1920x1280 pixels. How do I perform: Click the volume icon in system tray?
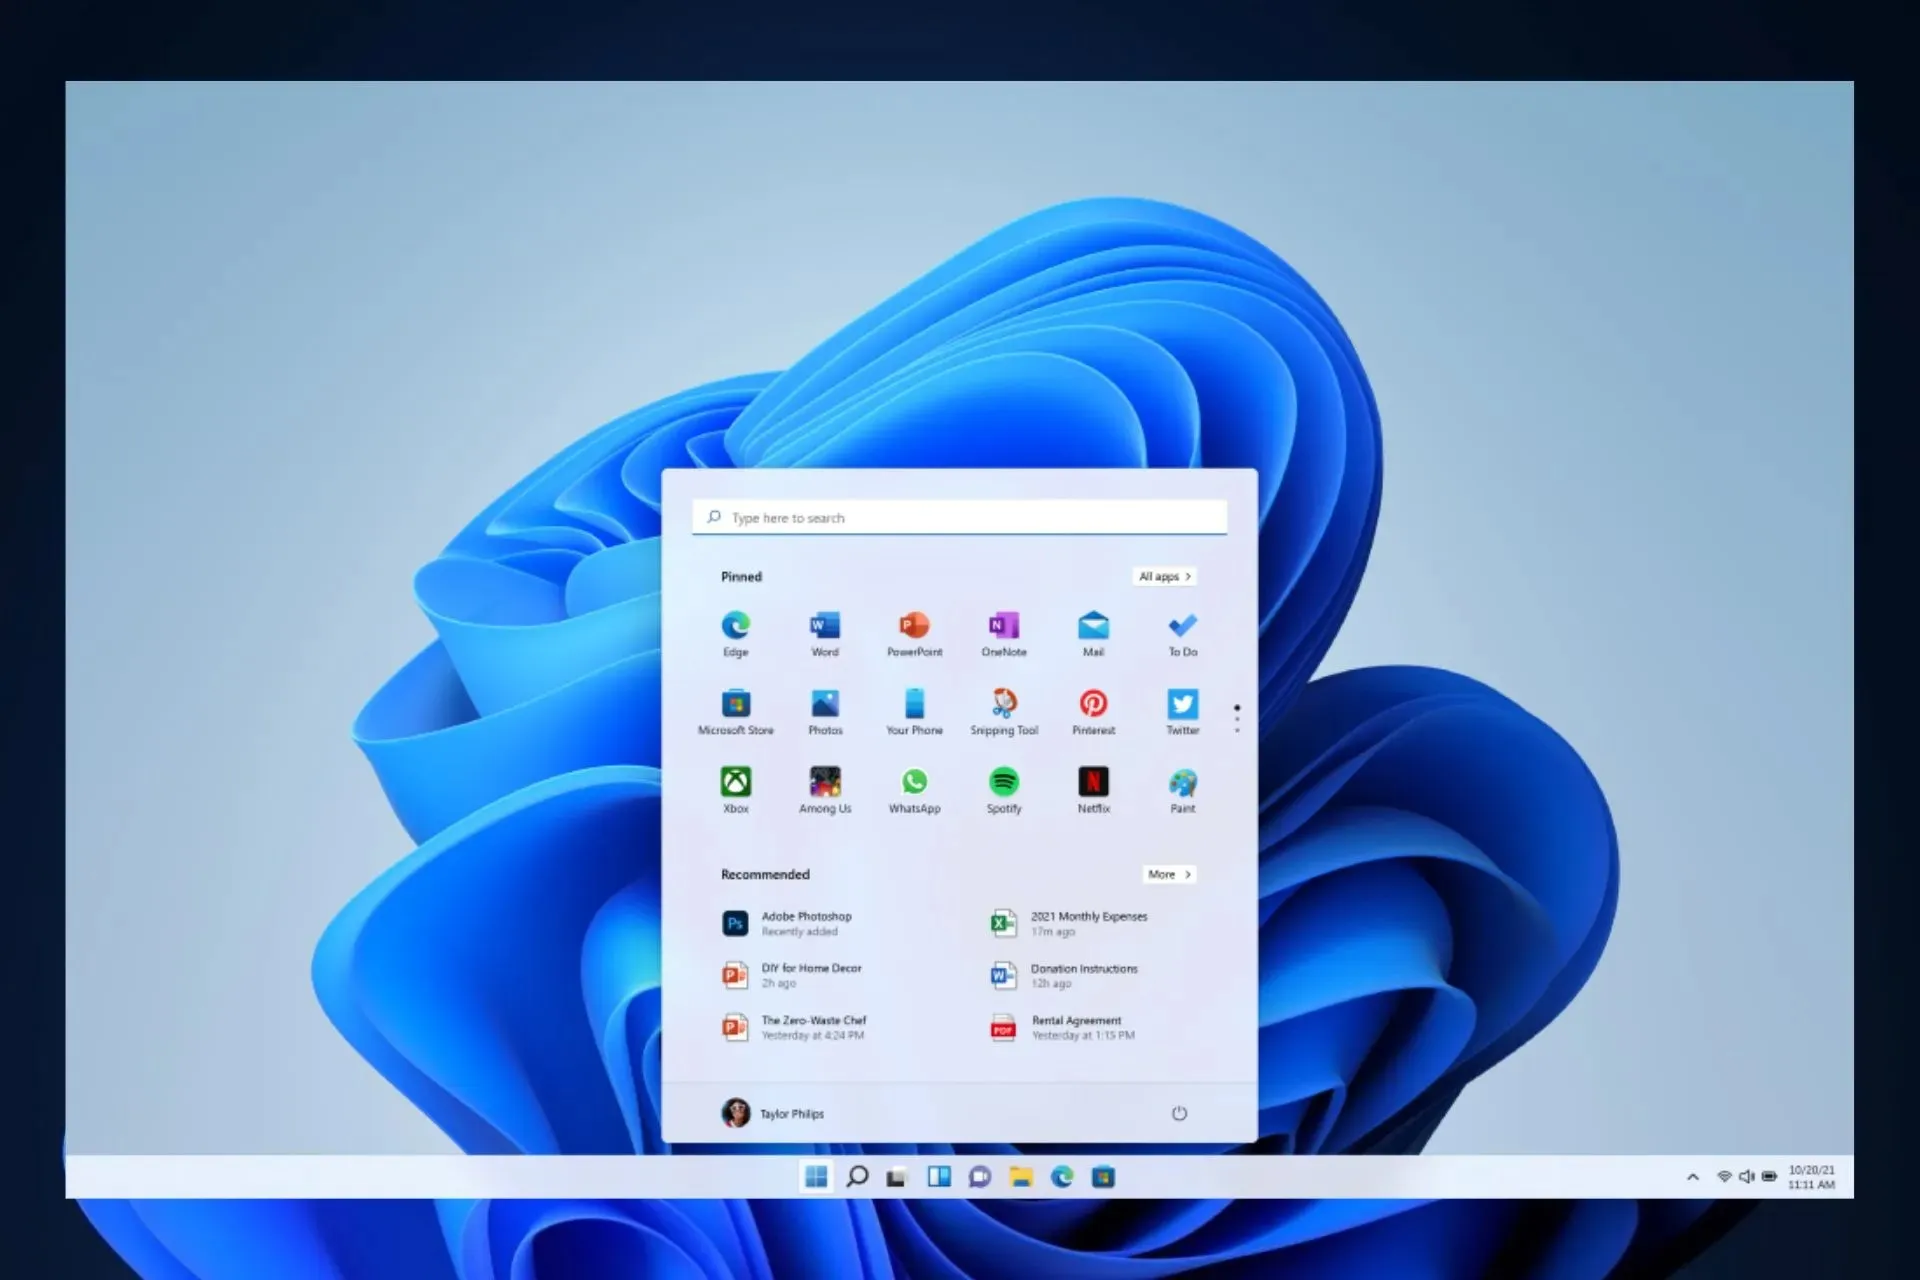pos(1747,1177)
